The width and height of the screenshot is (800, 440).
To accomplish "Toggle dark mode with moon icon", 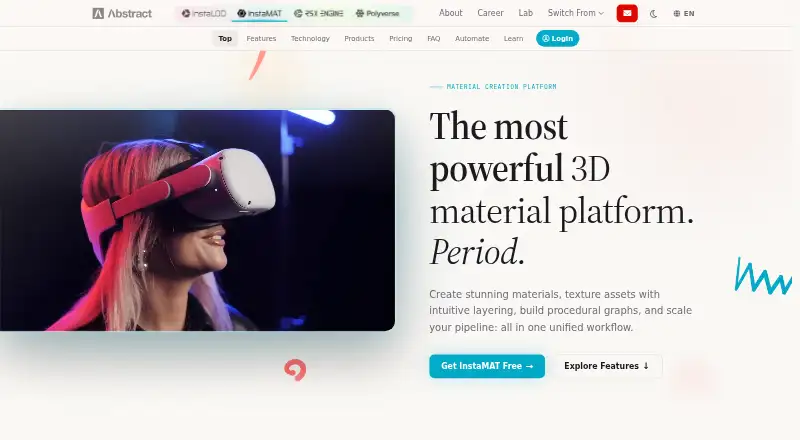I will 654,14.
